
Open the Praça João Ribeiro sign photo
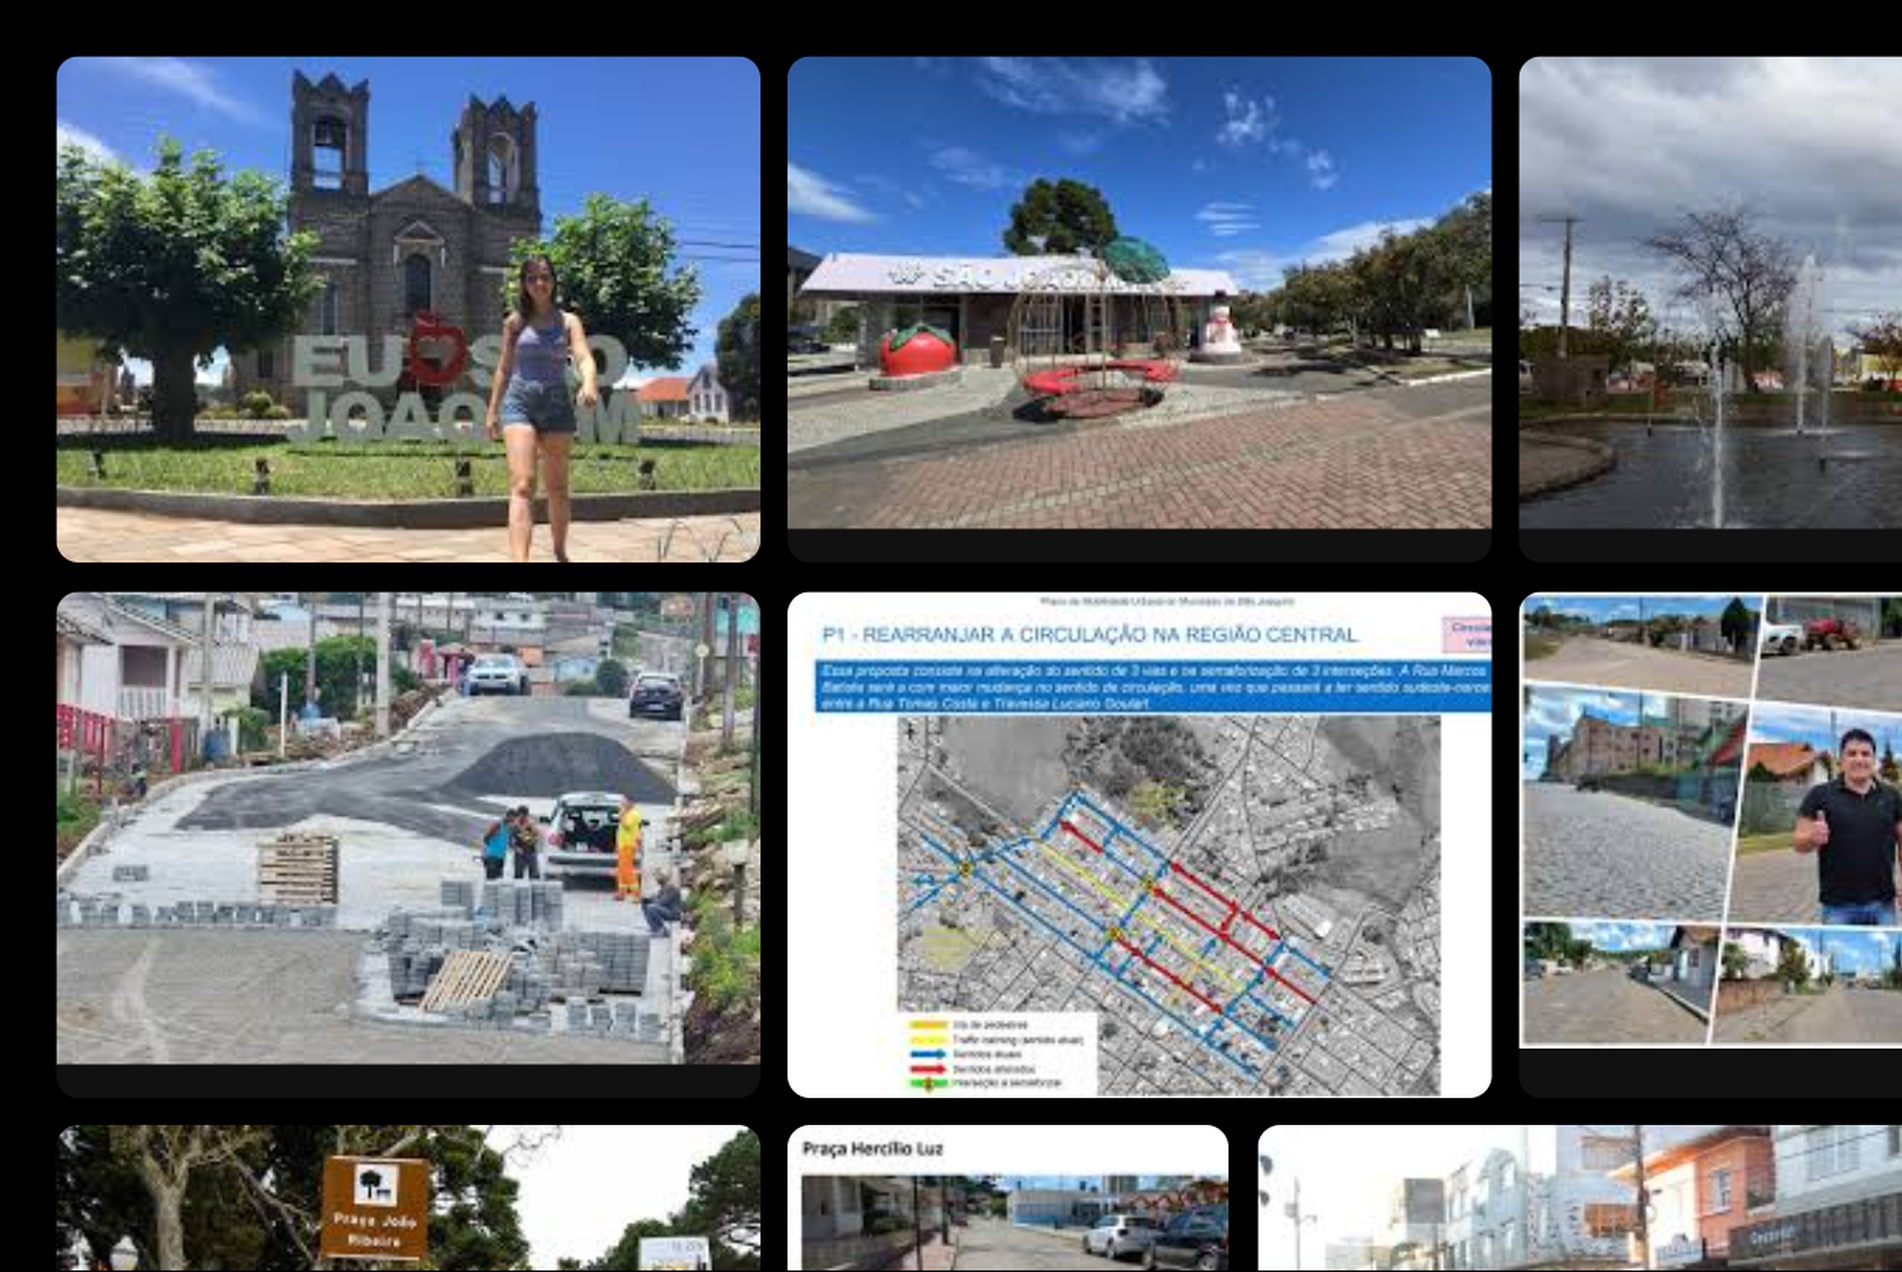pyautogui.click(x=408, y=1198)
